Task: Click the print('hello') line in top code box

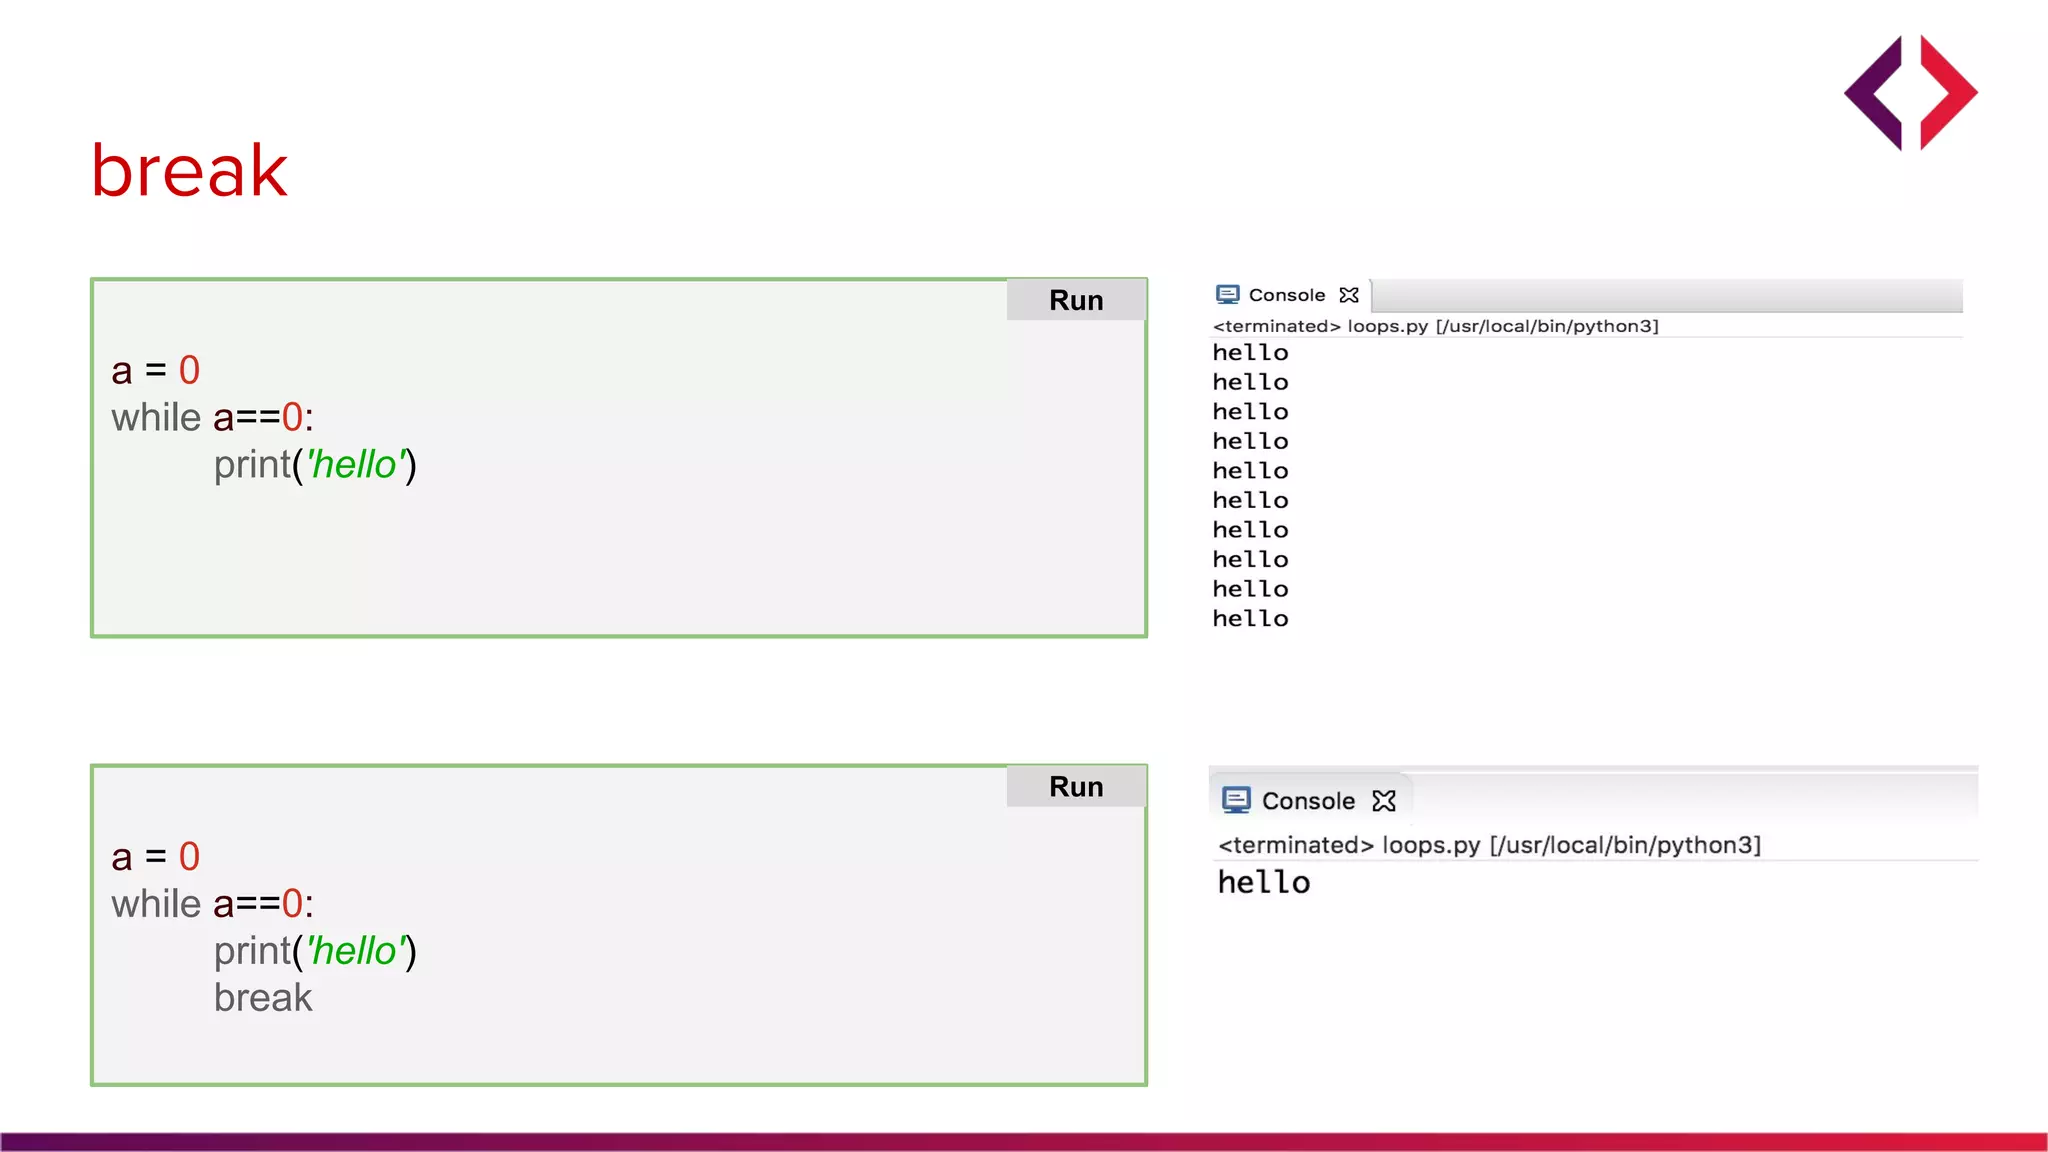Action: click(315, 465)
